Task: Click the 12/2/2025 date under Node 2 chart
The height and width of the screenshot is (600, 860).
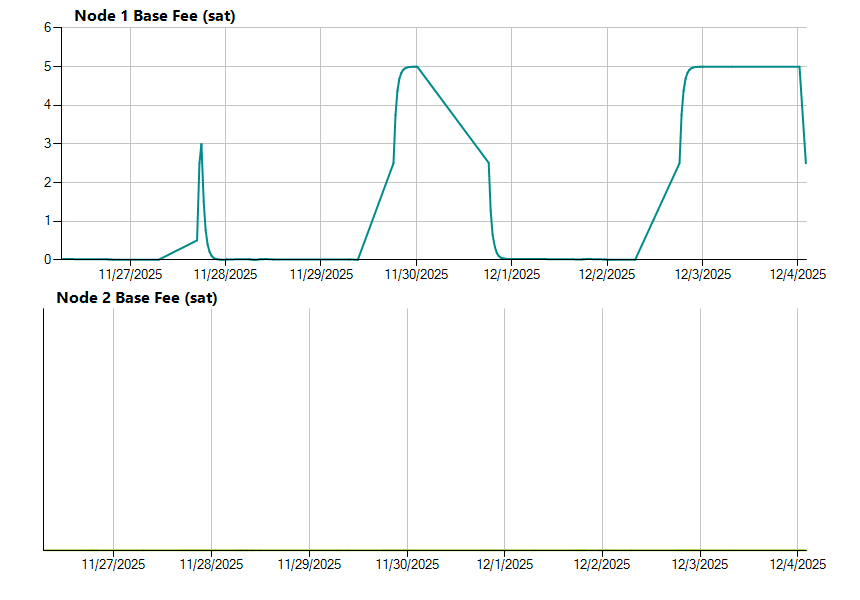Action: [x=602, y=565]
